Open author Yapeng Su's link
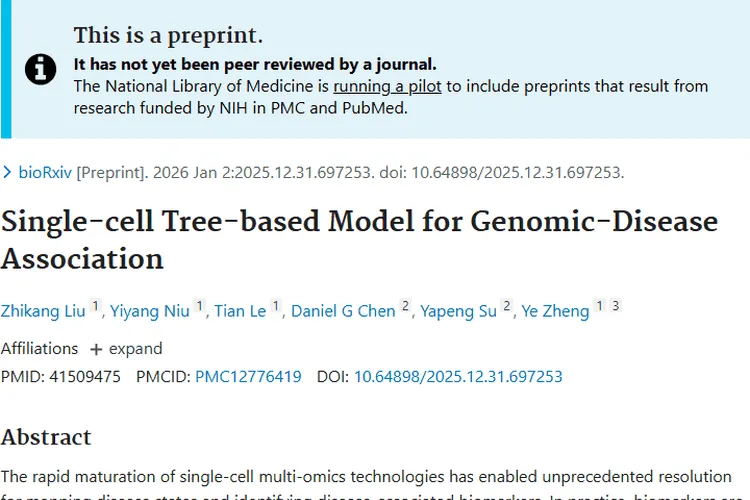 (458, 311)
